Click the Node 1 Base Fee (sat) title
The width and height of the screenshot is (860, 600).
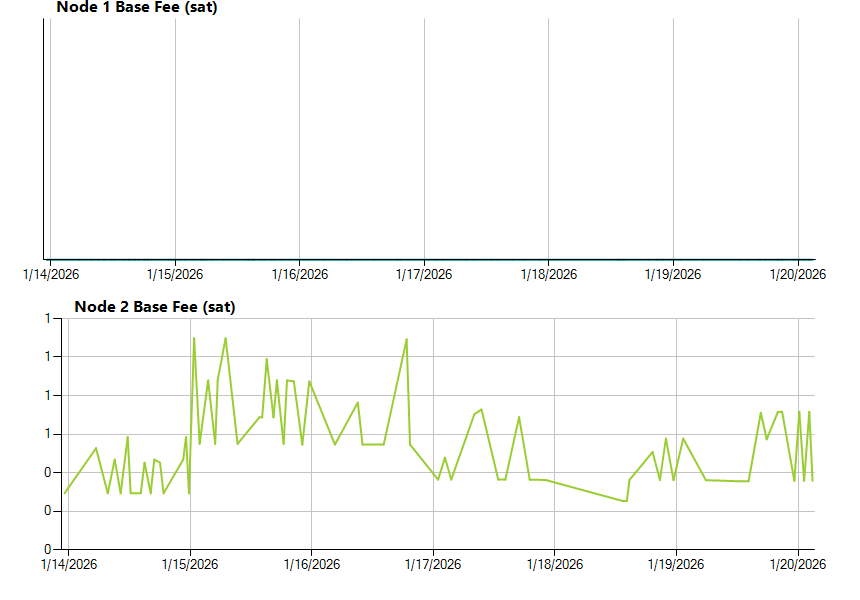click(137, 8)
